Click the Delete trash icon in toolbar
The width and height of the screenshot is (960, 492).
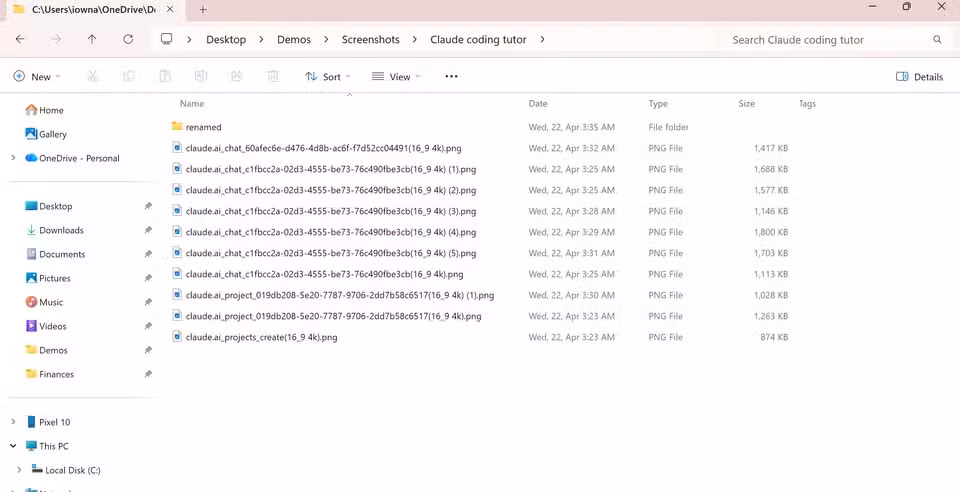[273, 76]
